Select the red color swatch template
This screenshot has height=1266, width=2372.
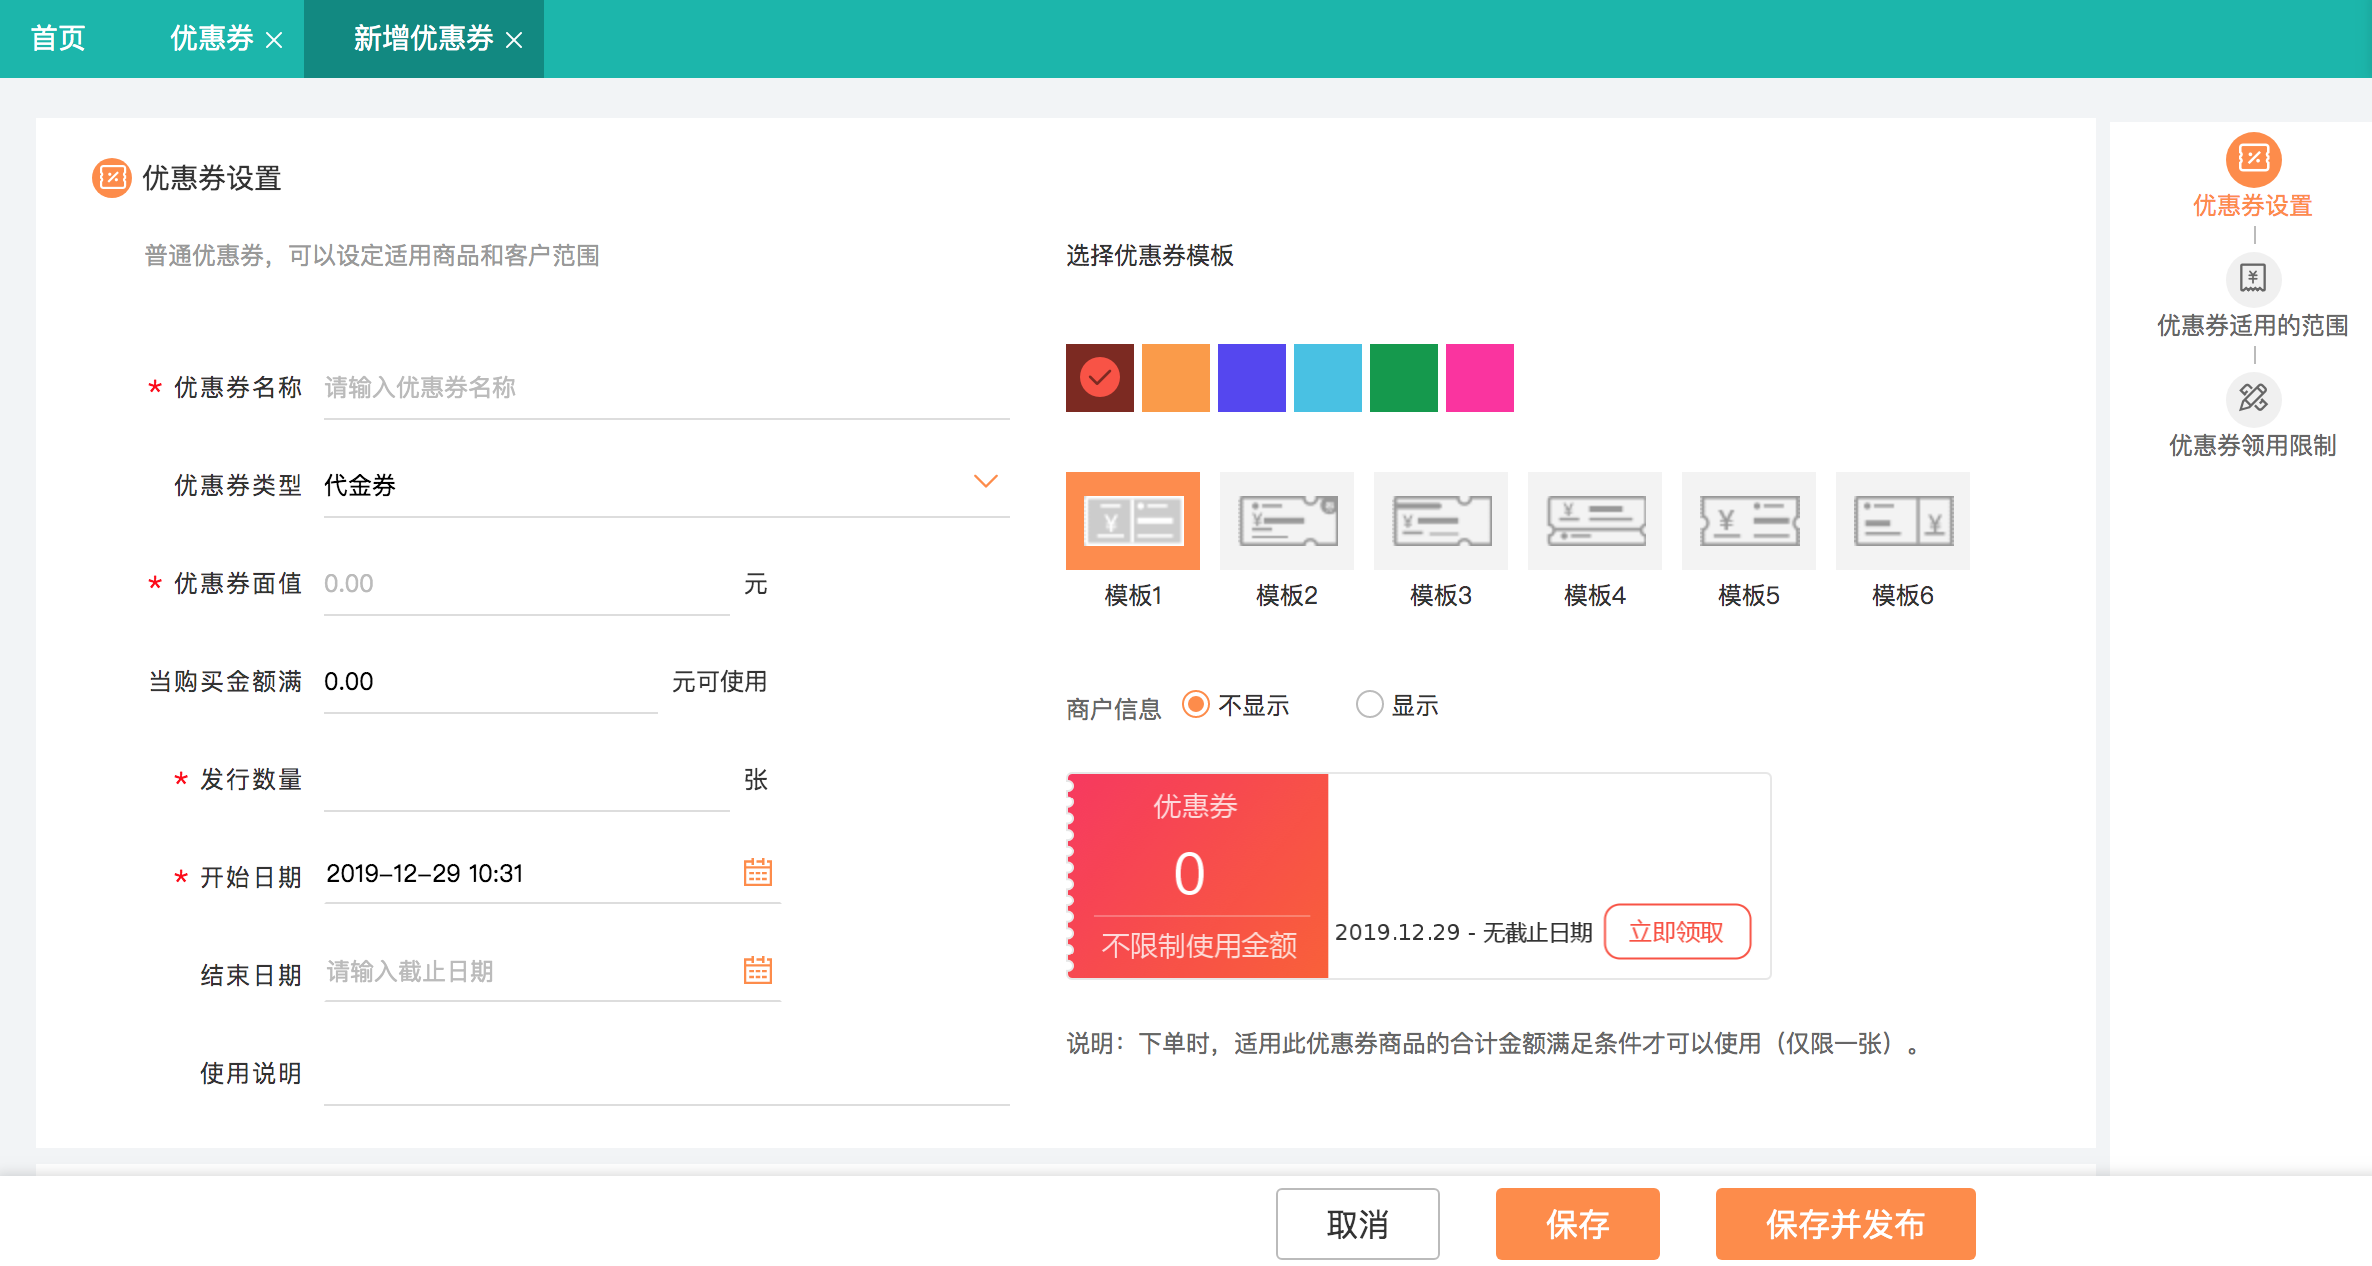tap(1098, 377)
